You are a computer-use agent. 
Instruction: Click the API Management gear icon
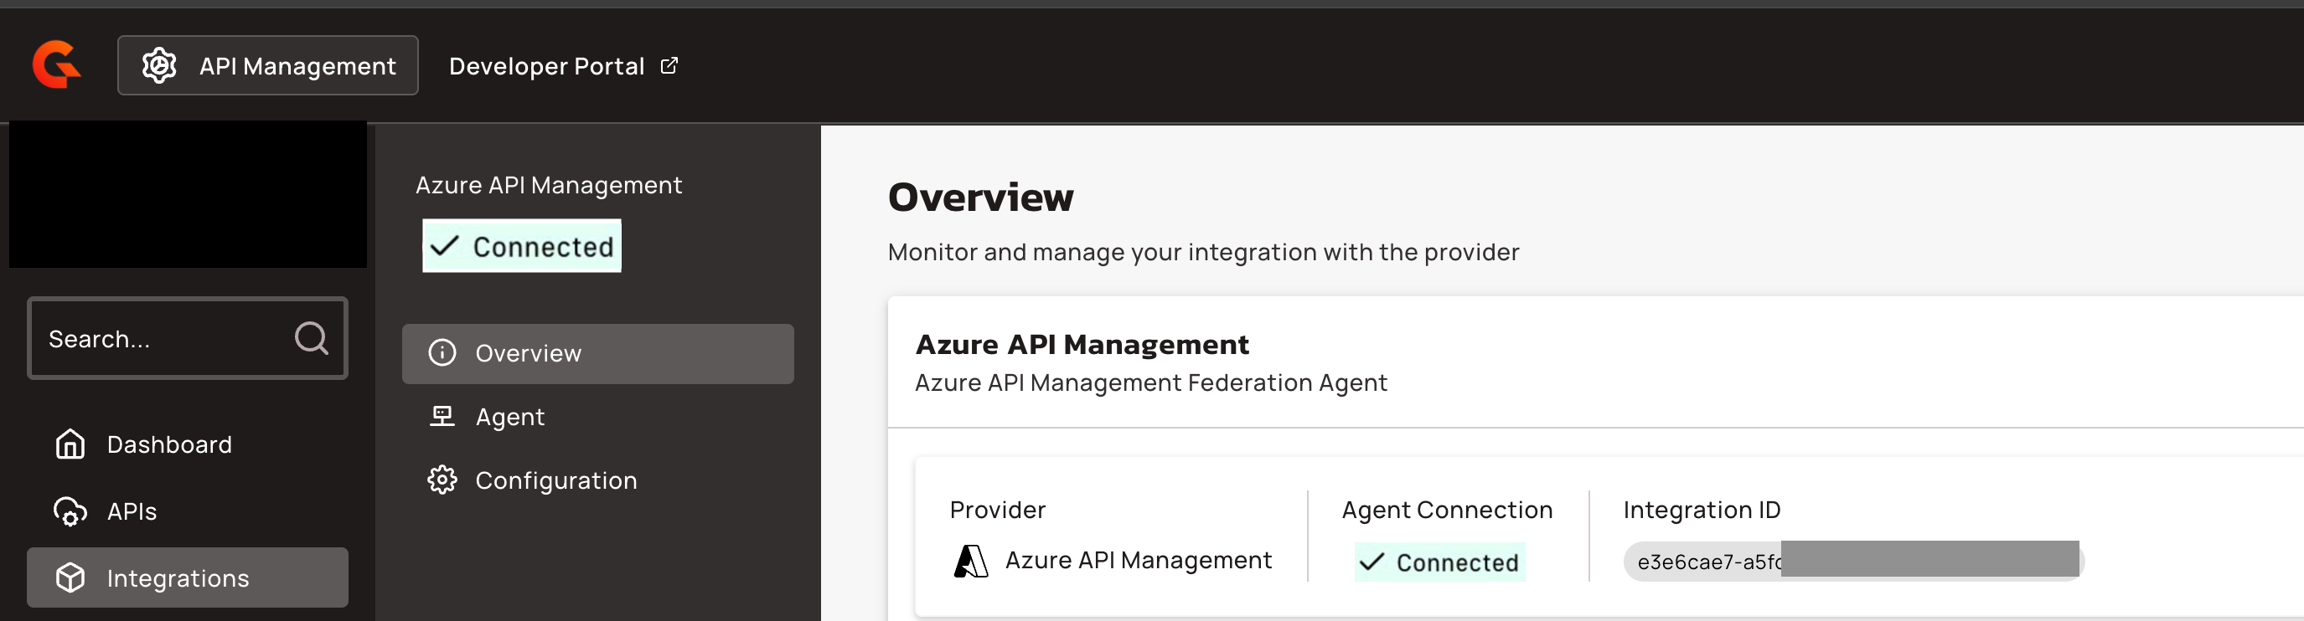pos(159,66)
